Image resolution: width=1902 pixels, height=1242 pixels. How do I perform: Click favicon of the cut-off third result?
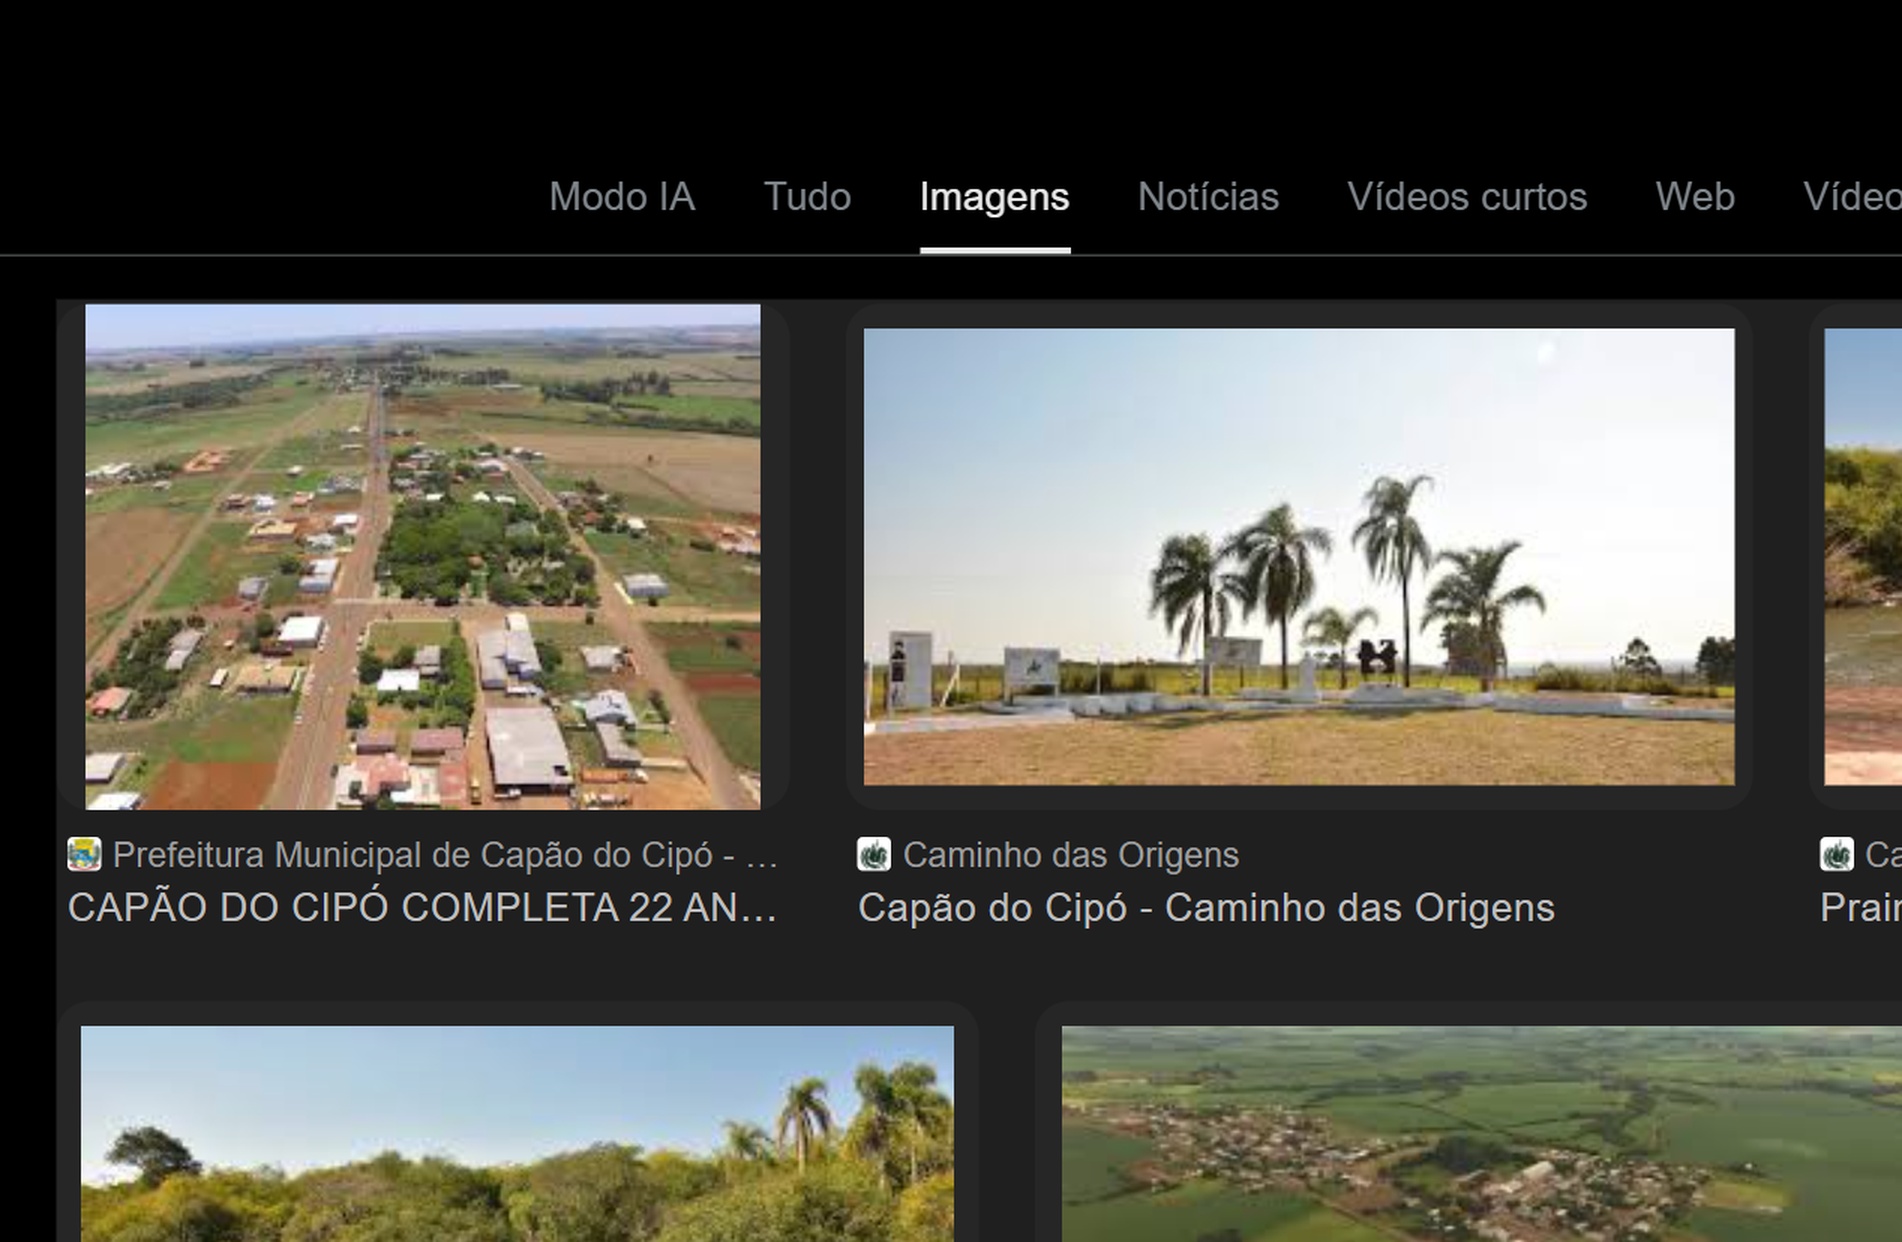1836,855
